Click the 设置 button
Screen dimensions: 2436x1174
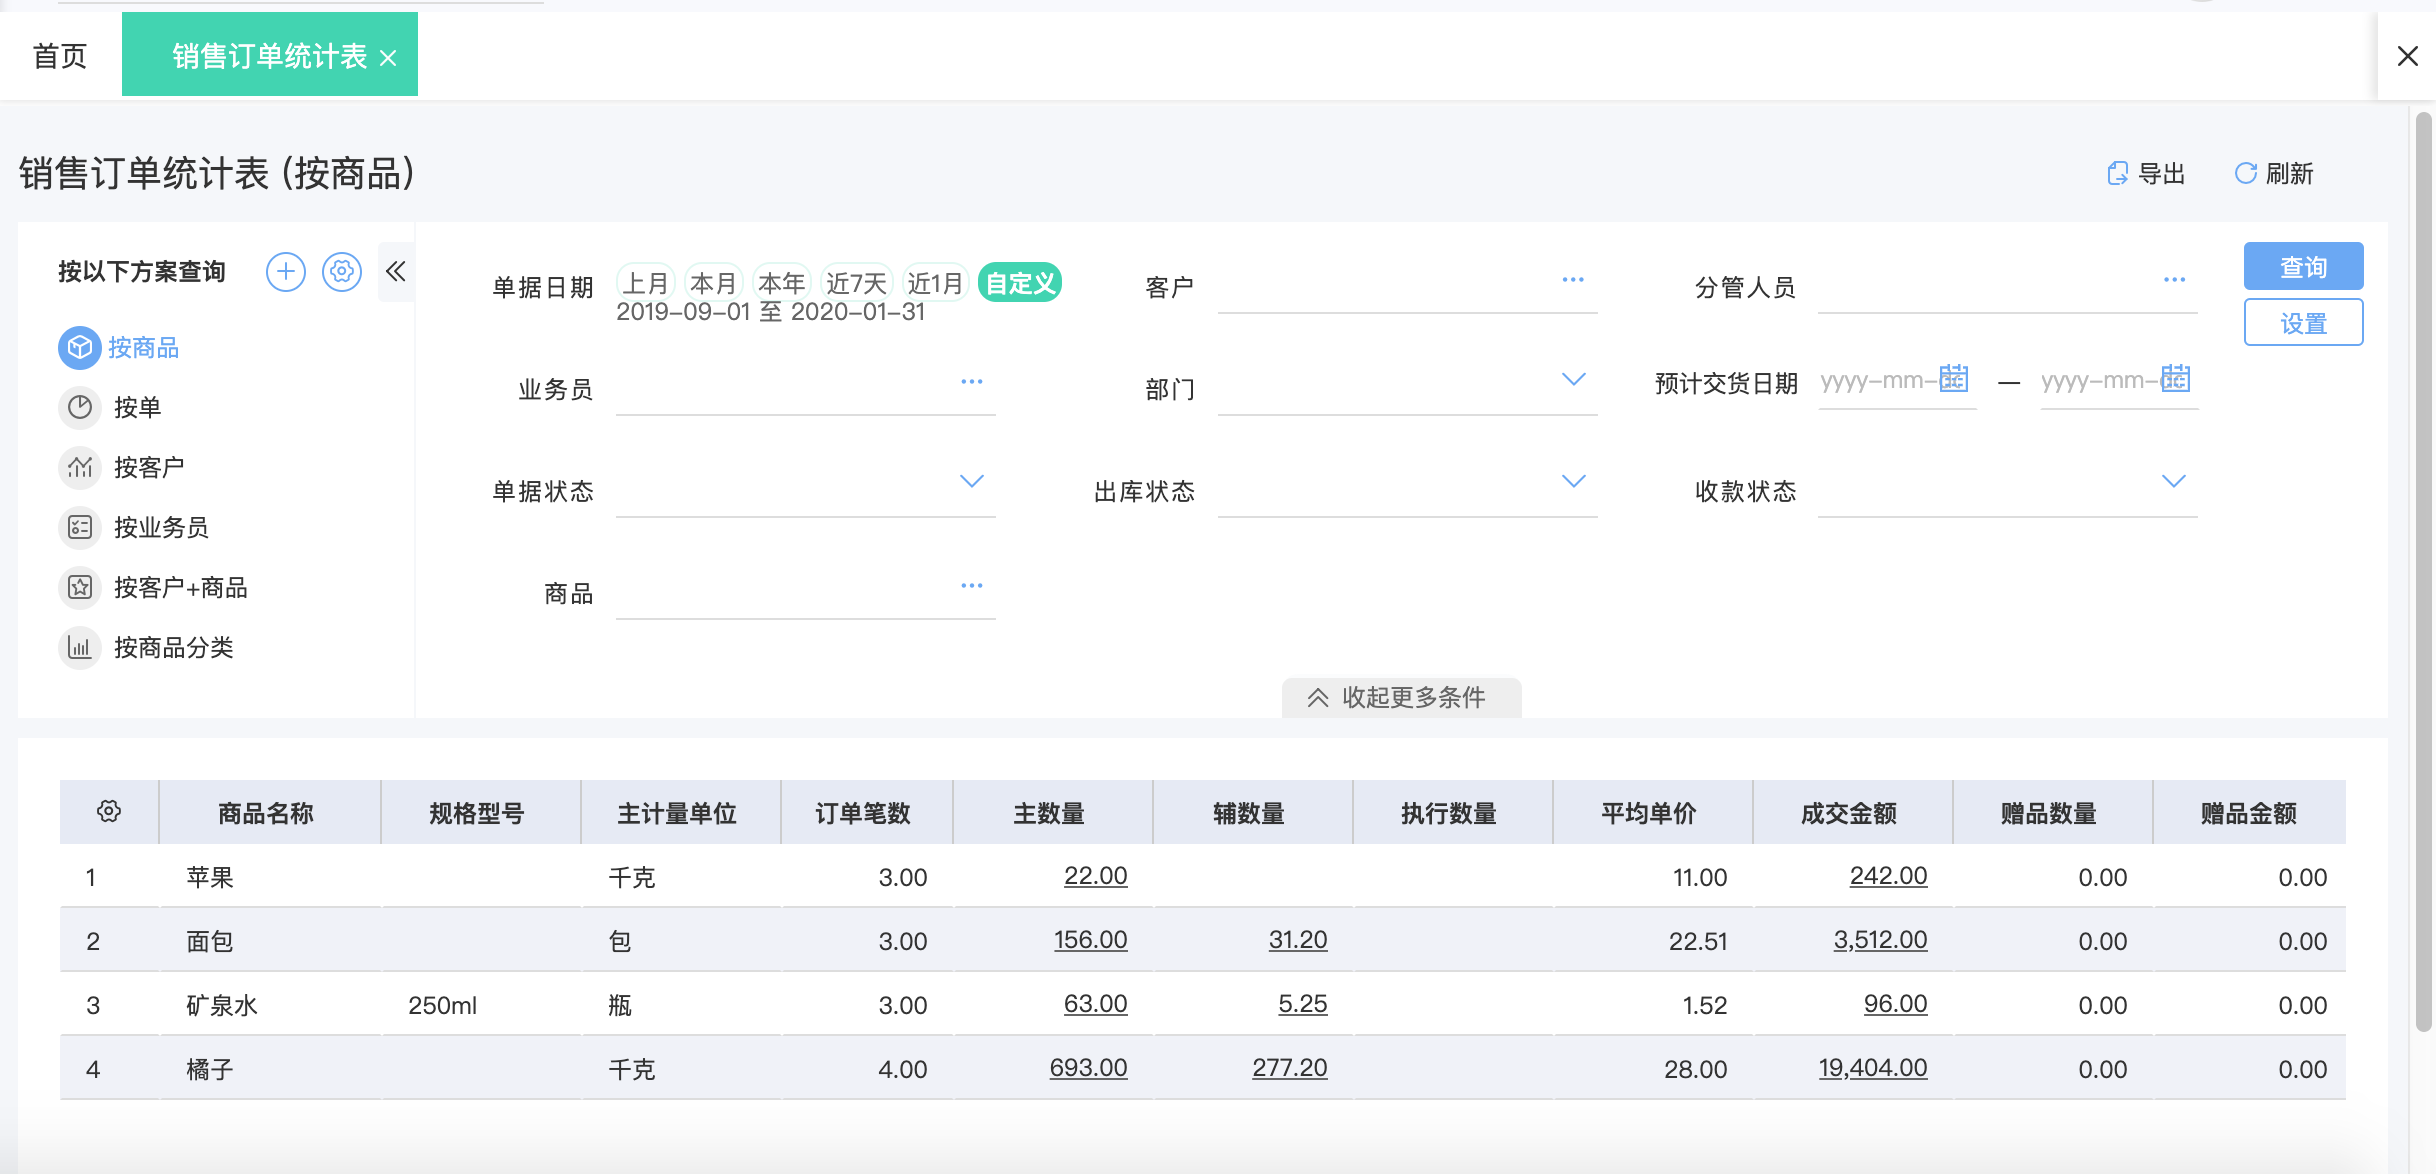[x=2306, y=321]
